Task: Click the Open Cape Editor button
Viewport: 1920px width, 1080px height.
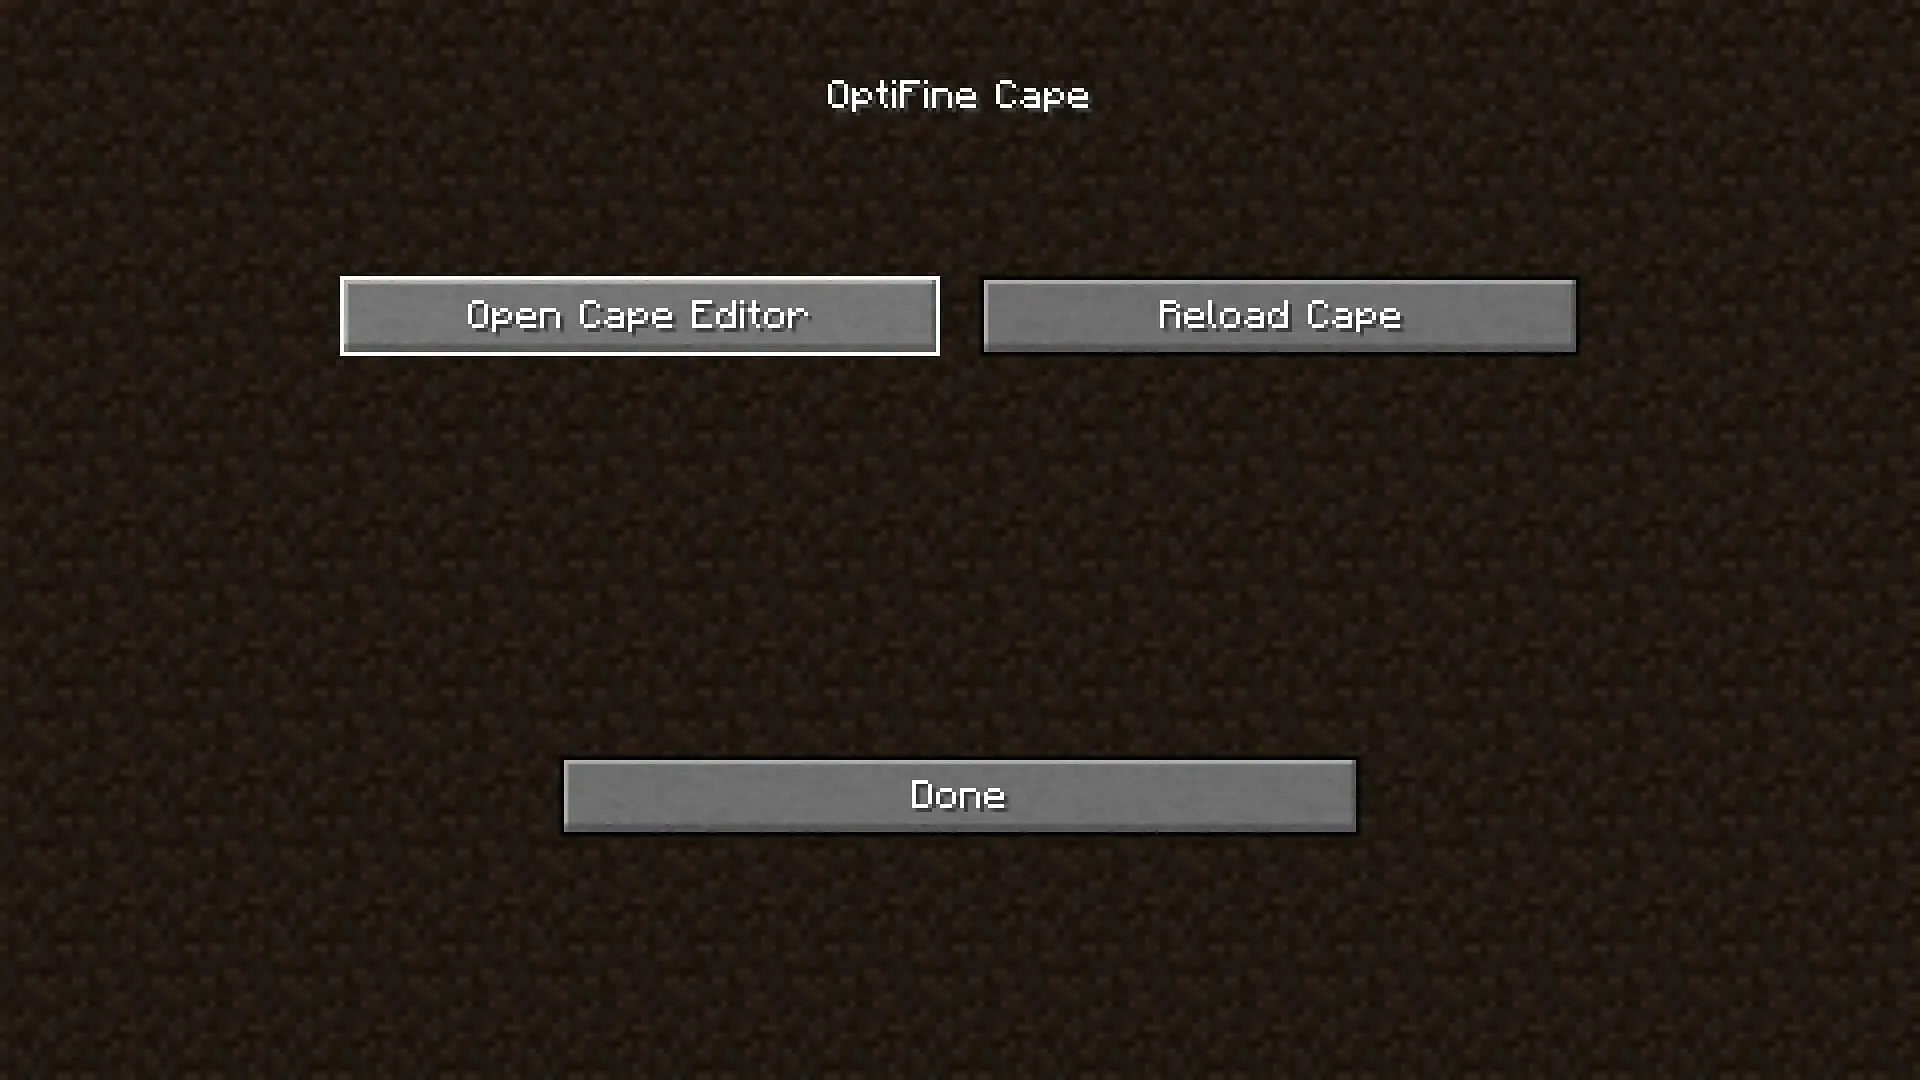Action: click(x=640, y=314)
